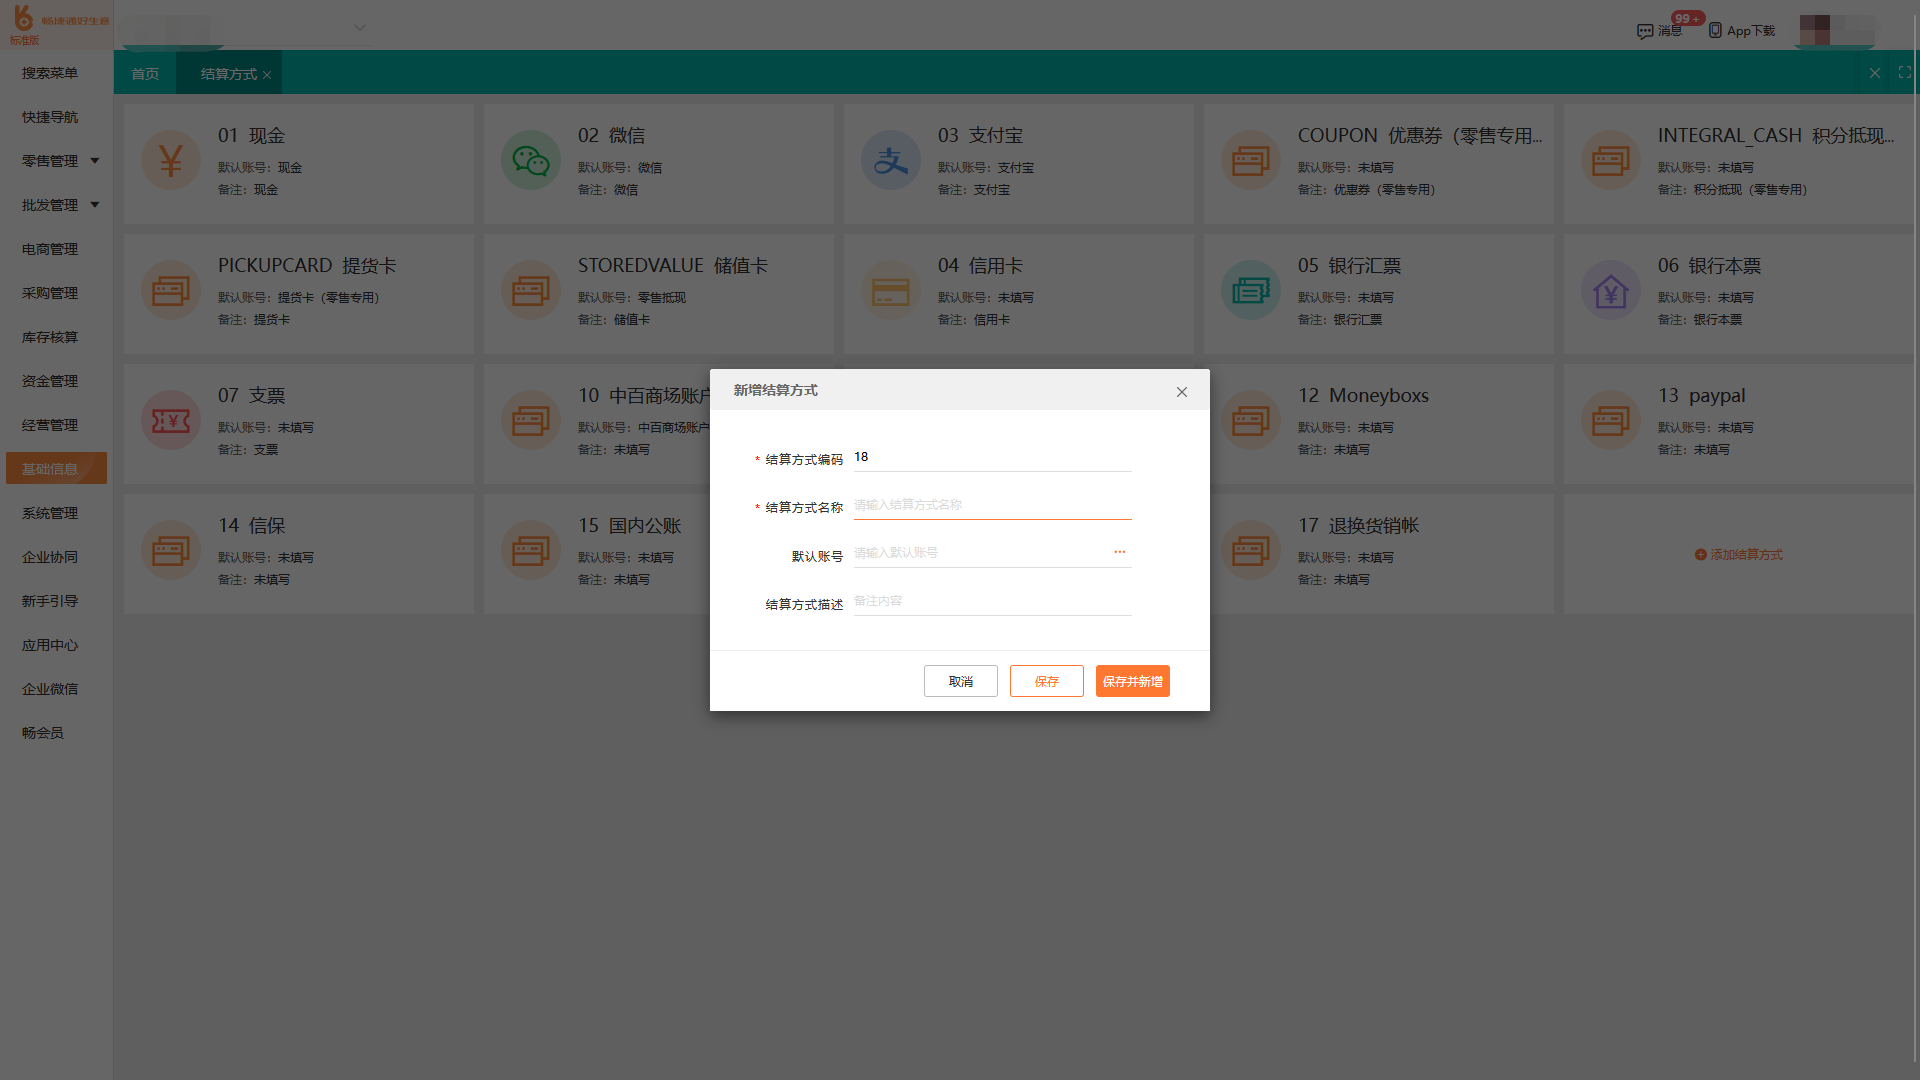
Task: Click the 储值卡 (Stored Value Card) icon
Action: [x=531, y=289]
